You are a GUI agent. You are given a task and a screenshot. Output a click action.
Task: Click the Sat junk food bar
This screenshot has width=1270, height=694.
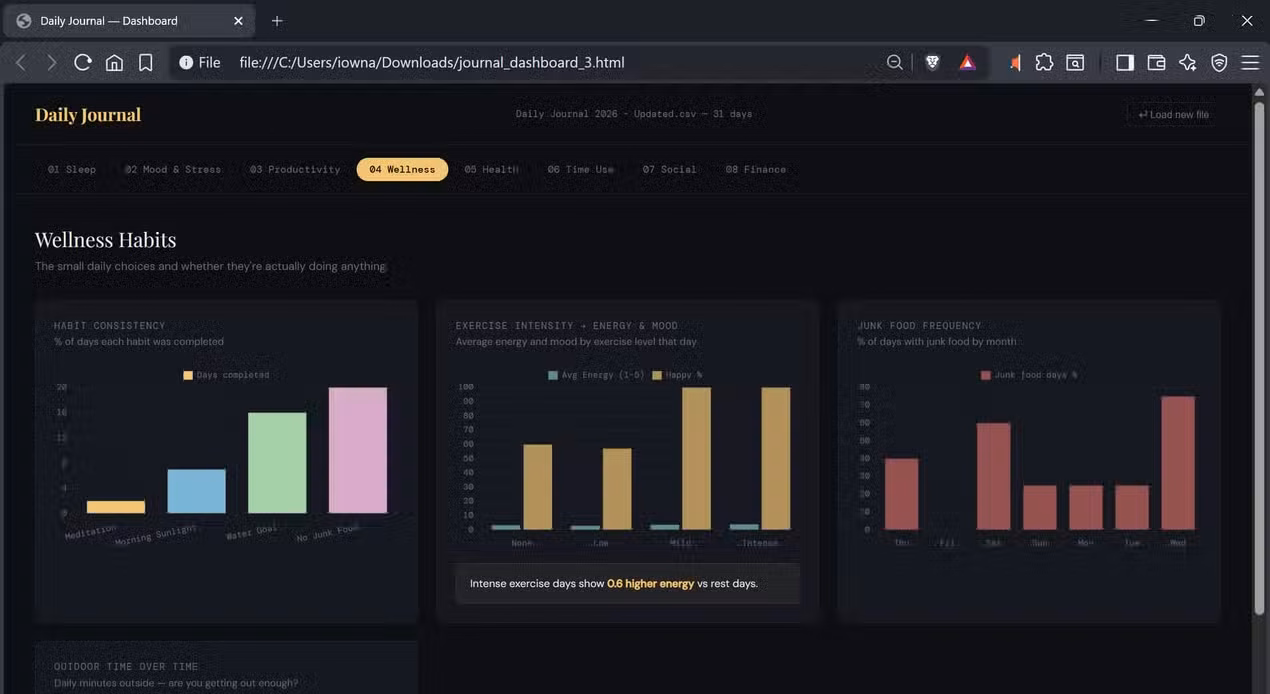(x=993, y=476)
